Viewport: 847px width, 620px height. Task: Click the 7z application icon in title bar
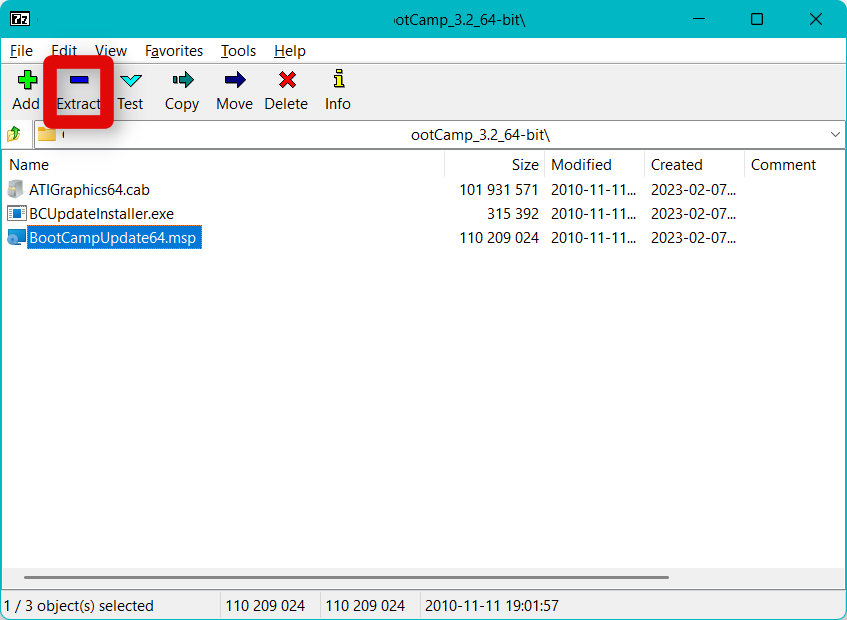pyautogui.click(x=20, y=19)
